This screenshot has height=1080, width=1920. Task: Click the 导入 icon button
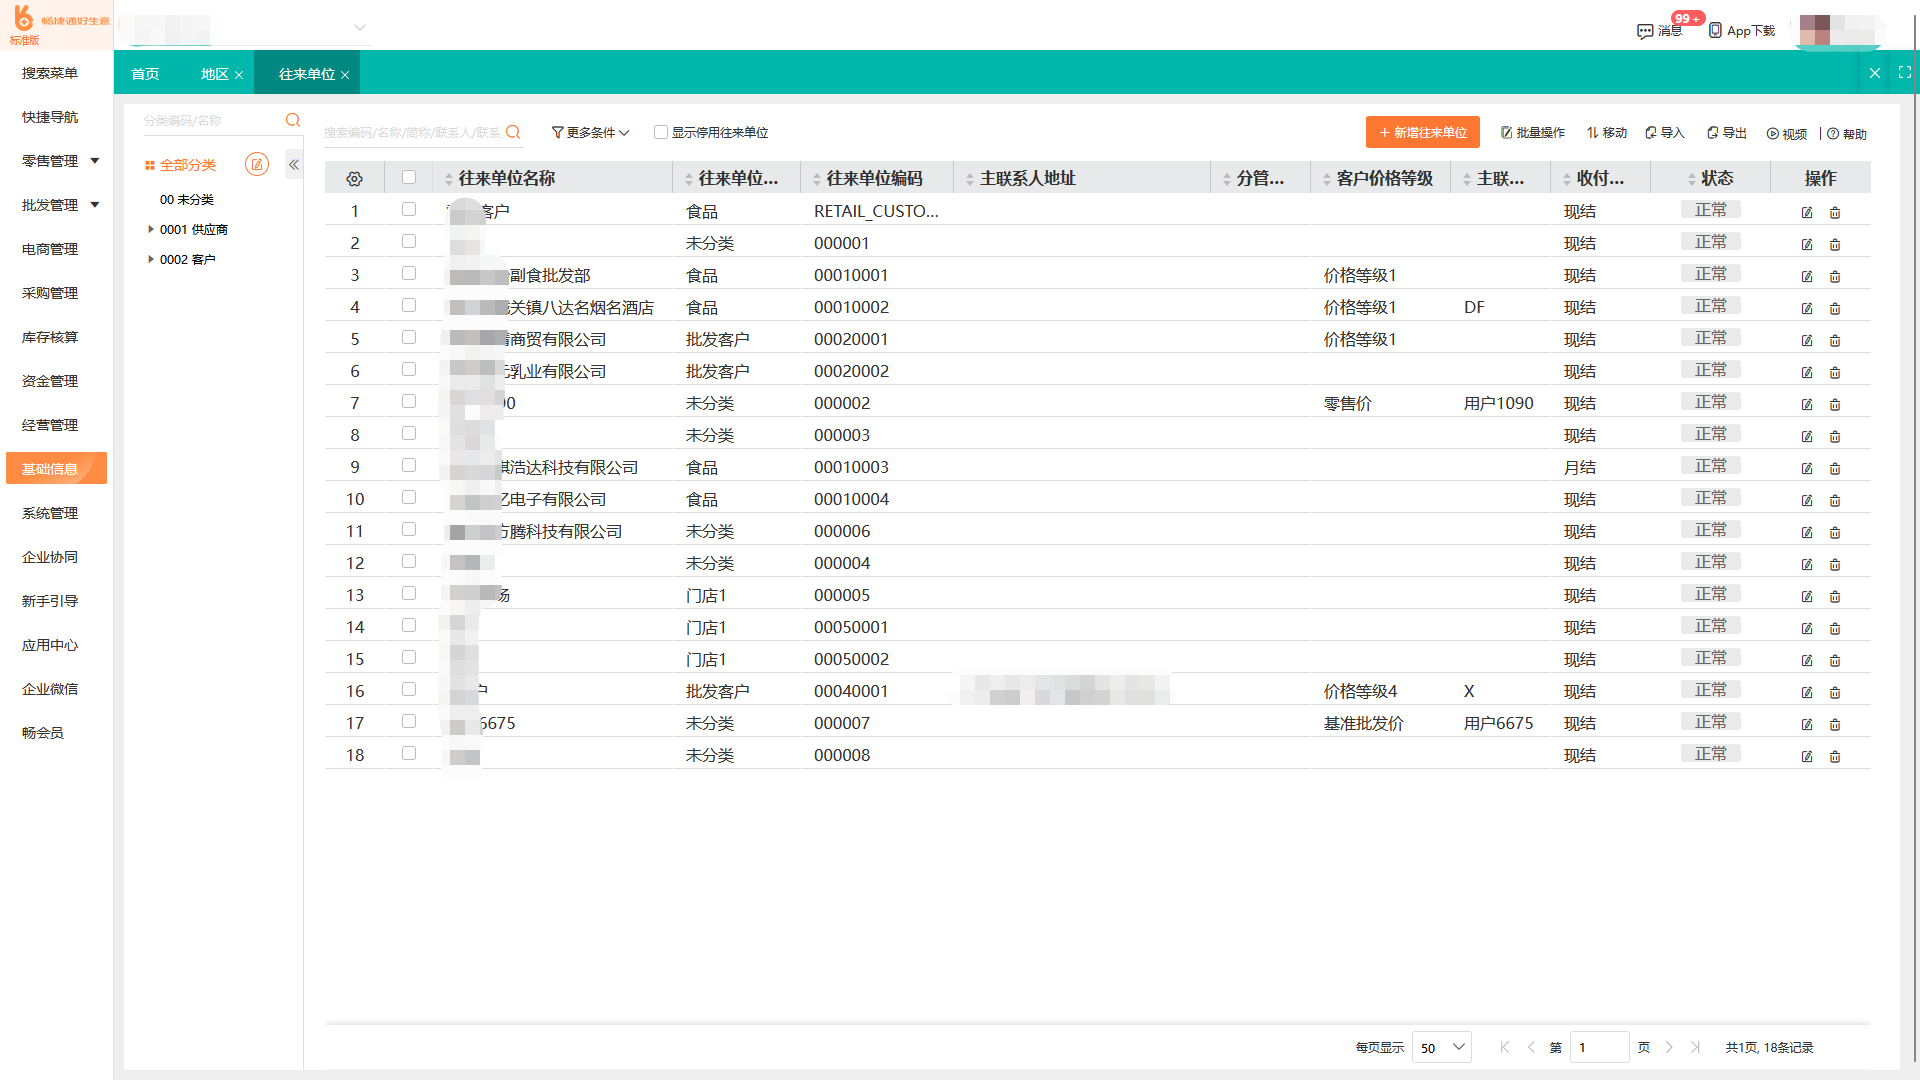1665,131
